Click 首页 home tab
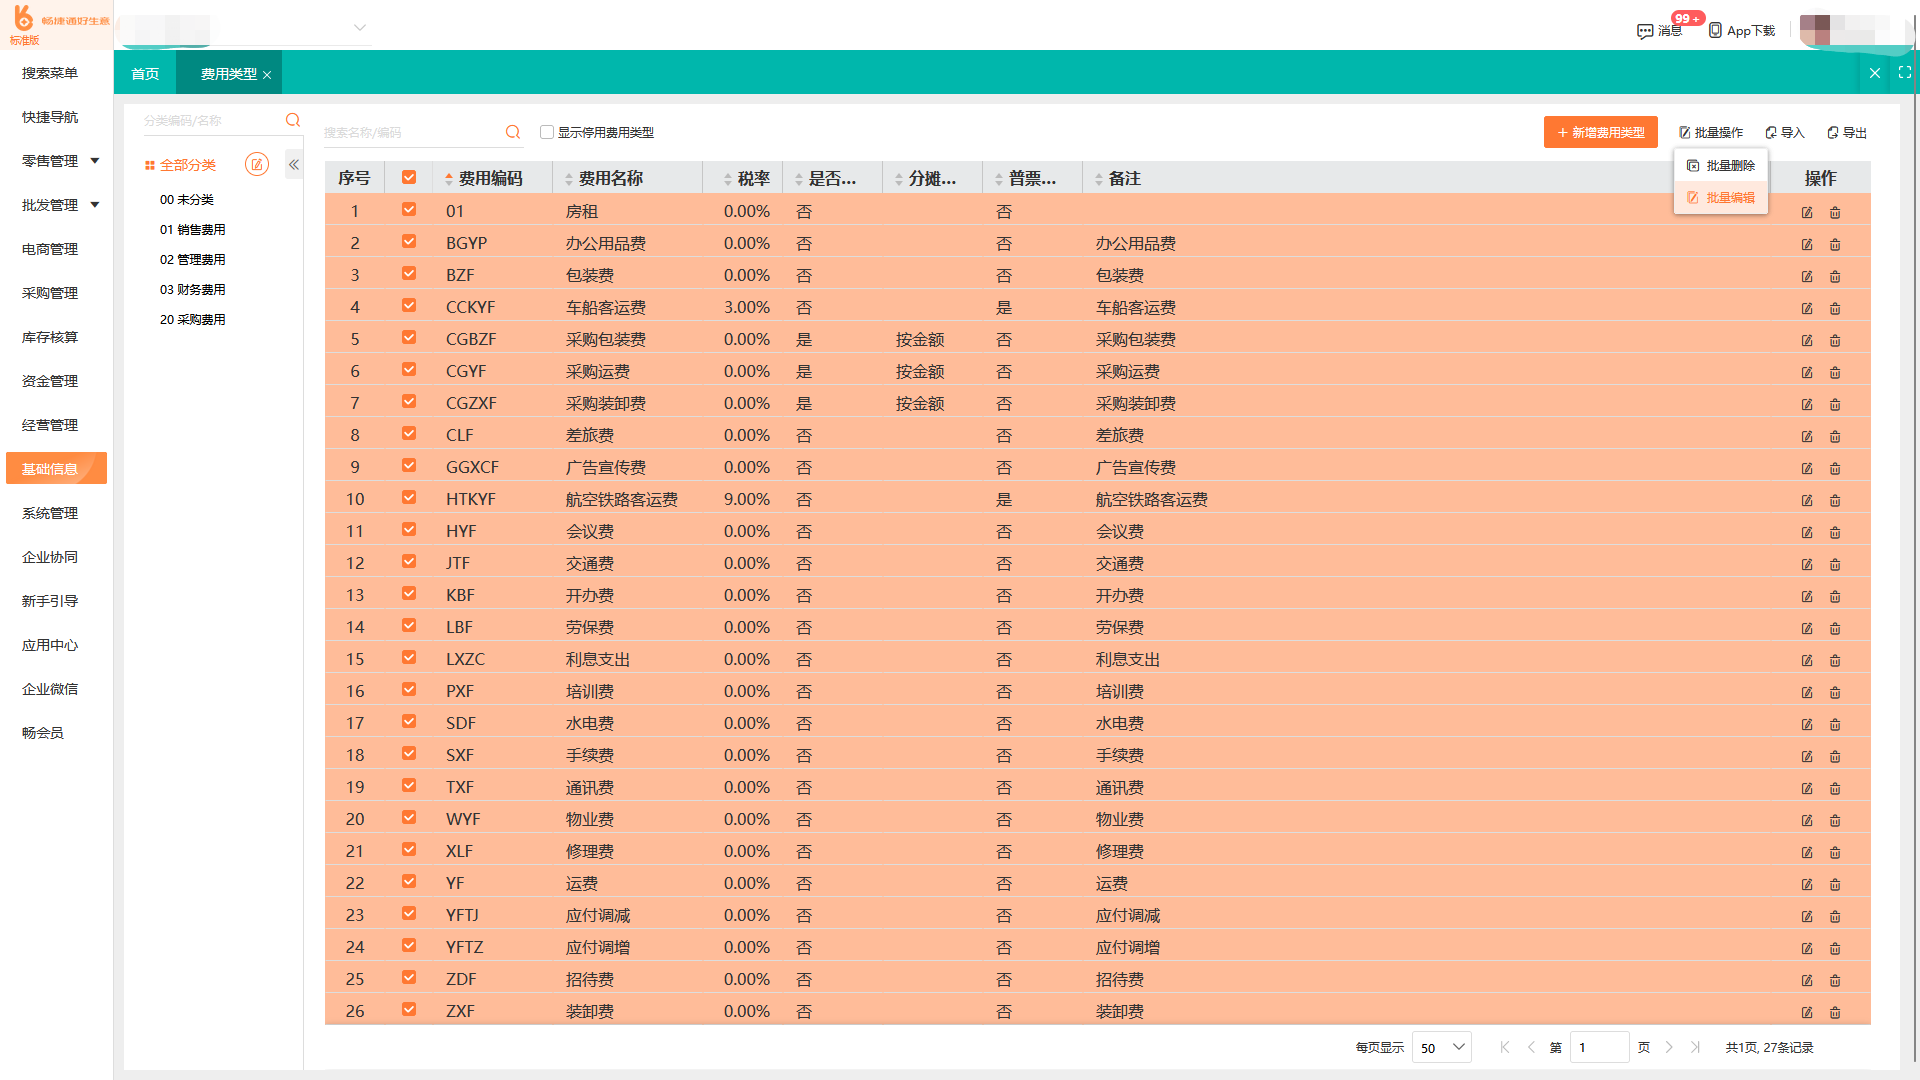 pos(144,73)
